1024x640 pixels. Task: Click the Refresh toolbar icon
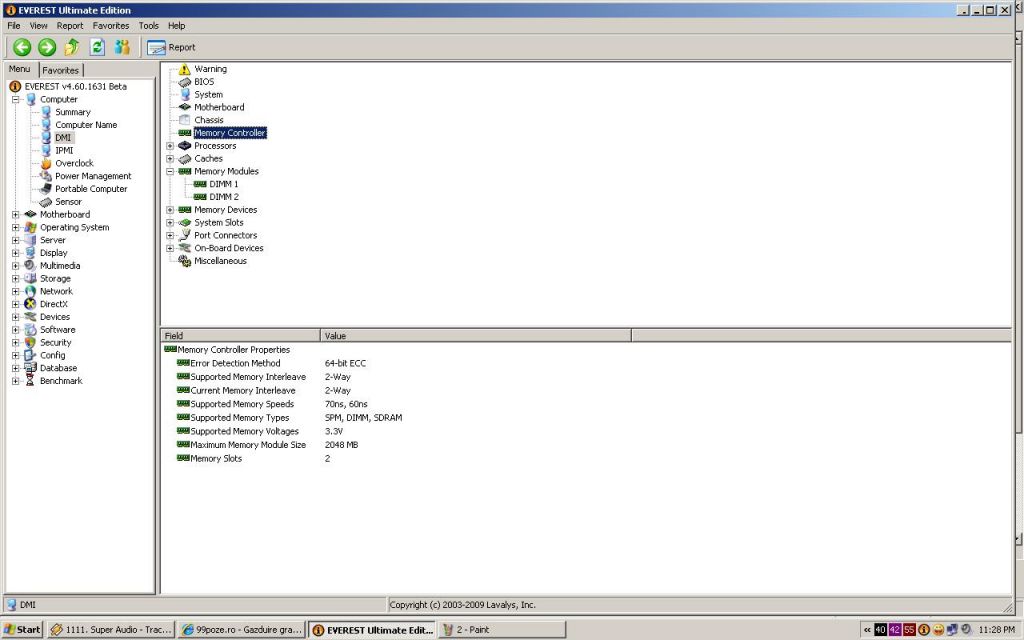[97, 47]
